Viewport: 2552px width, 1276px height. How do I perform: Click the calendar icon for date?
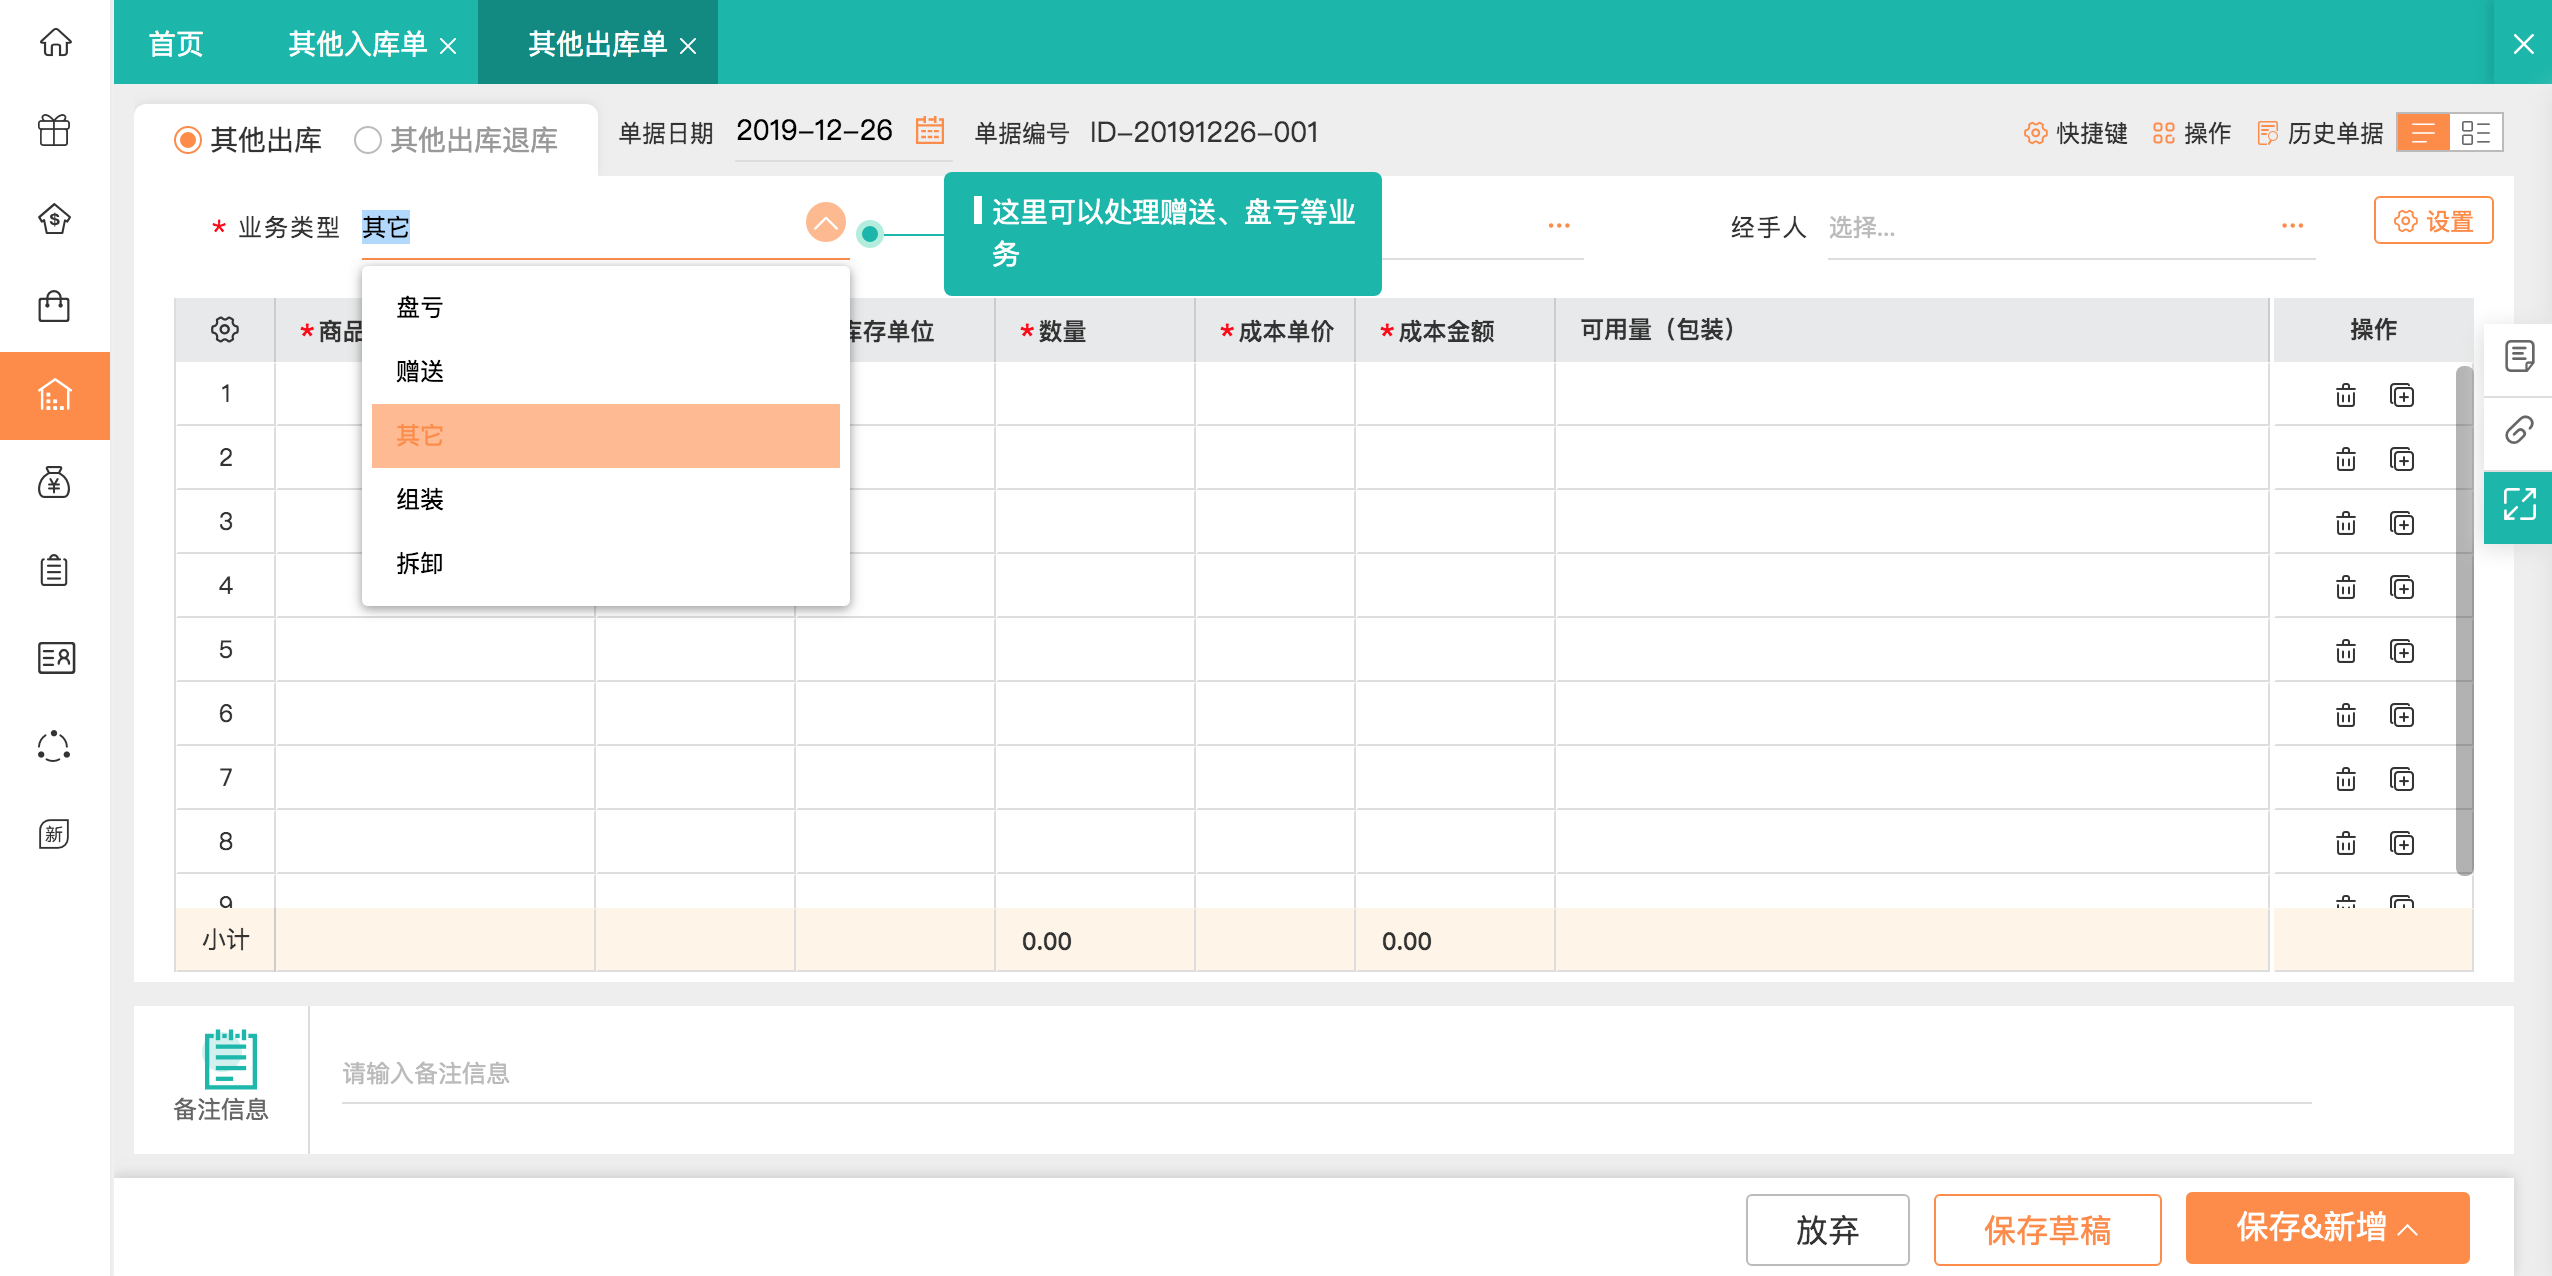926,133
